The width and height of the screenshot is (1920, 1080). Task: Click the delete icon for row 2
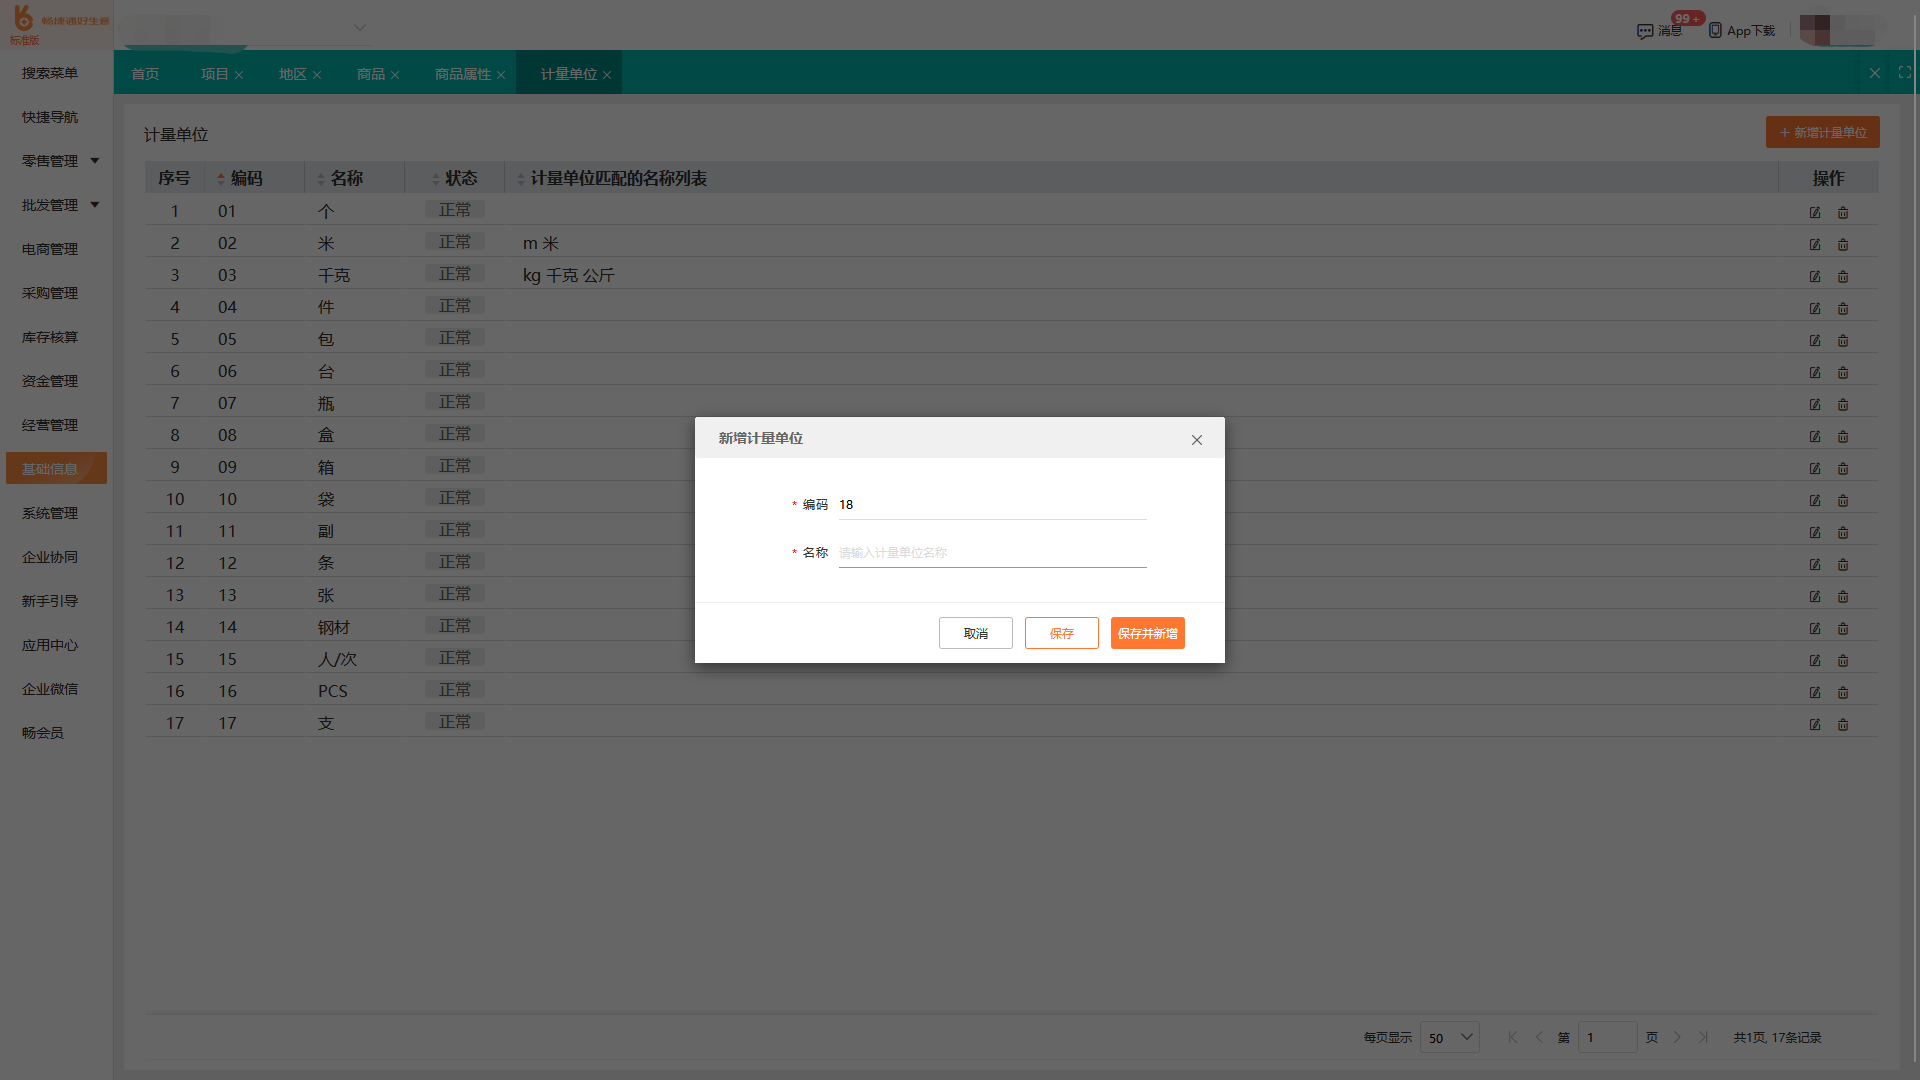click(x=1844, y=244)
